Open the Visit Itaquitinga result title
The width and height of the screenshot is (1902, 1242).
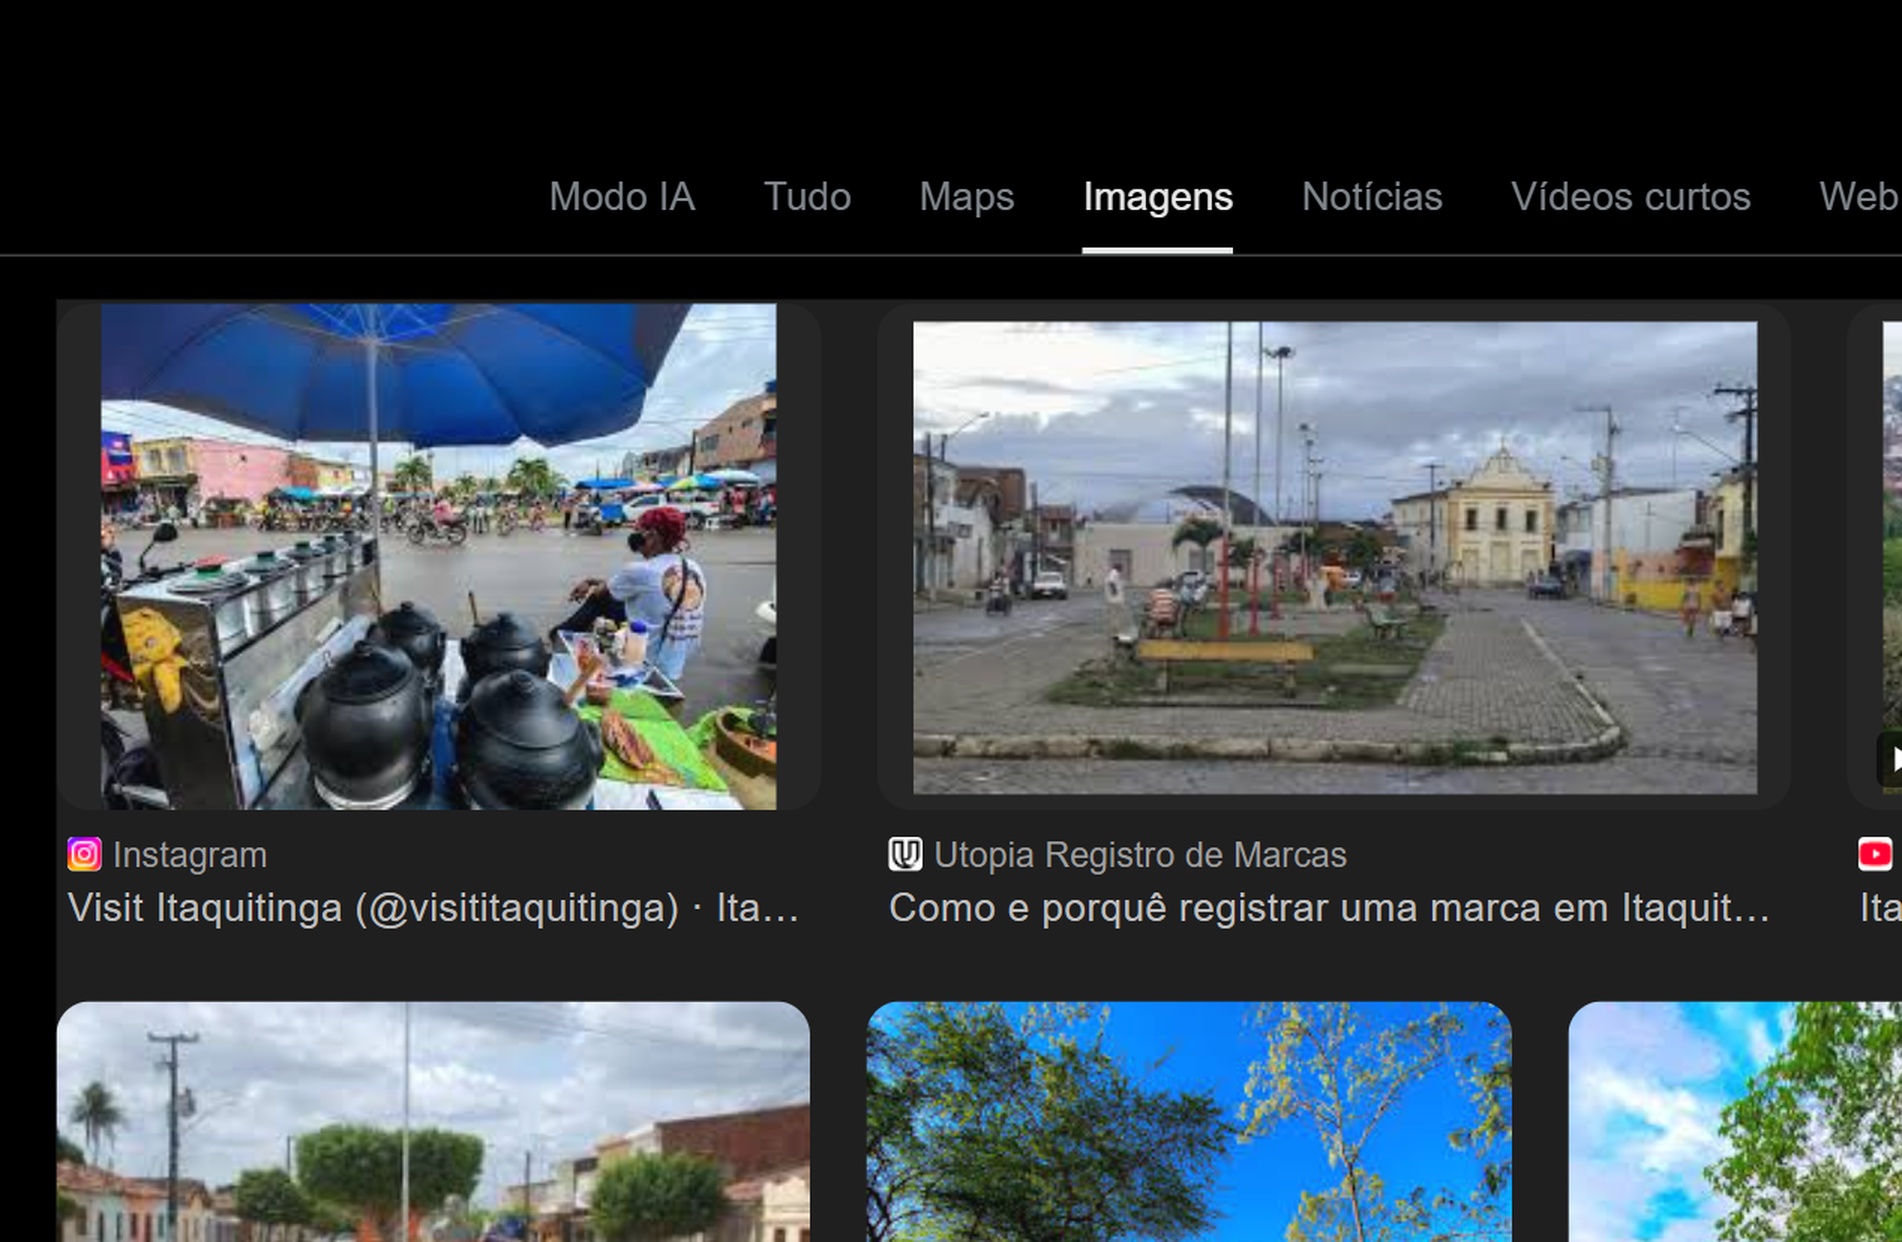432,908
